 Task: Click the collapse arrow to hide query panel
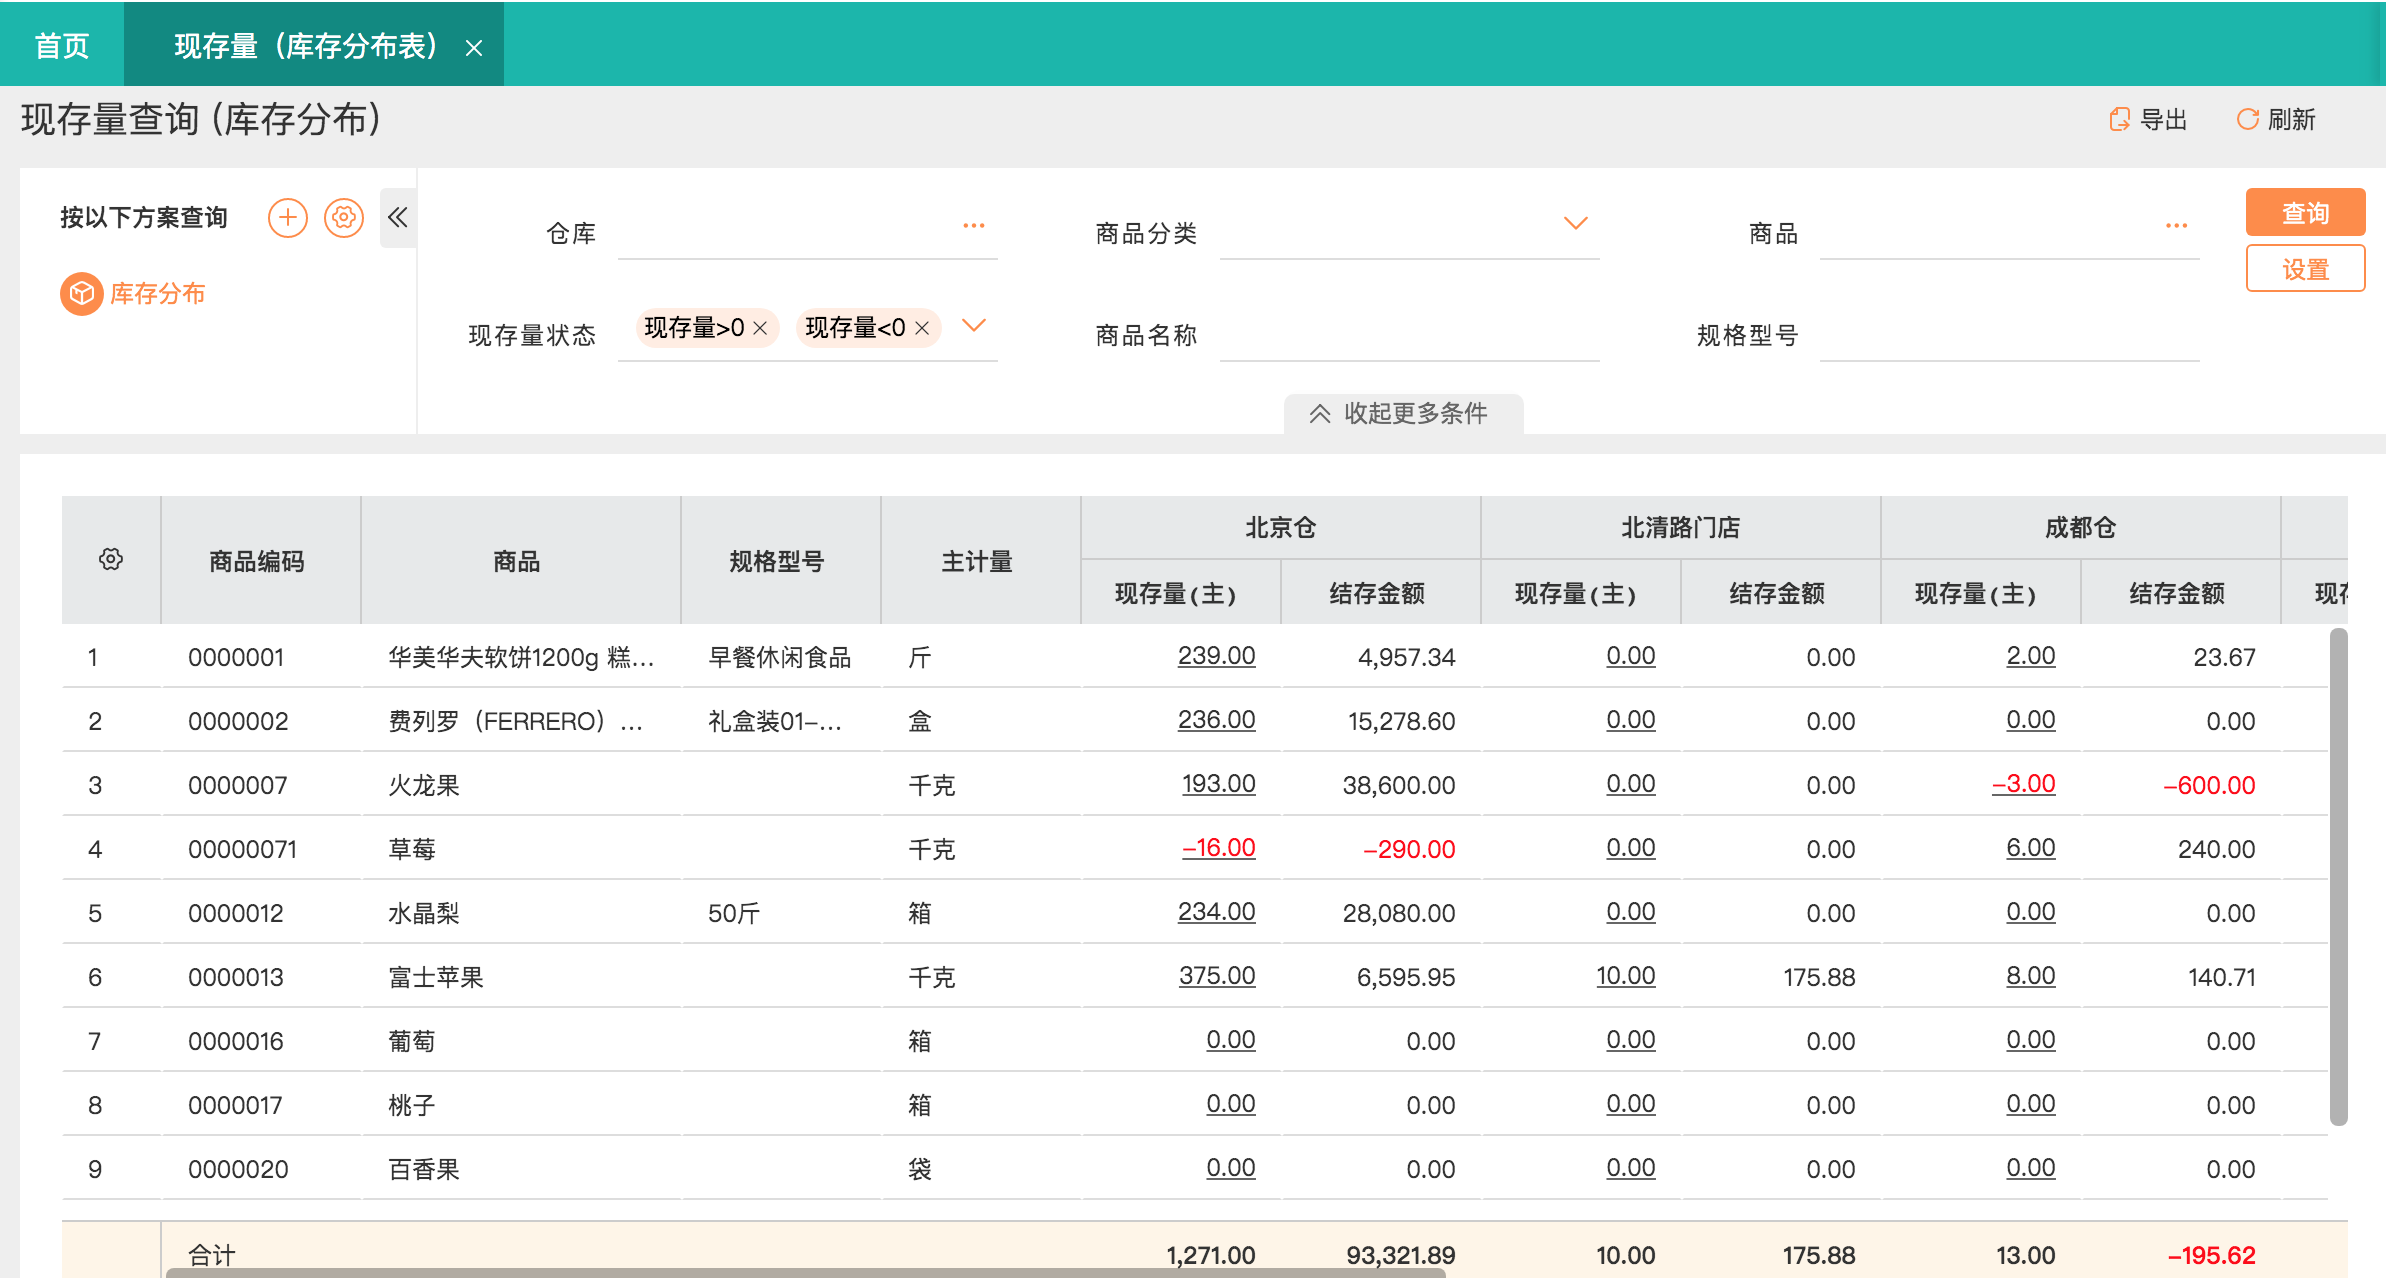pyautogui.click(x=398, y=218)
